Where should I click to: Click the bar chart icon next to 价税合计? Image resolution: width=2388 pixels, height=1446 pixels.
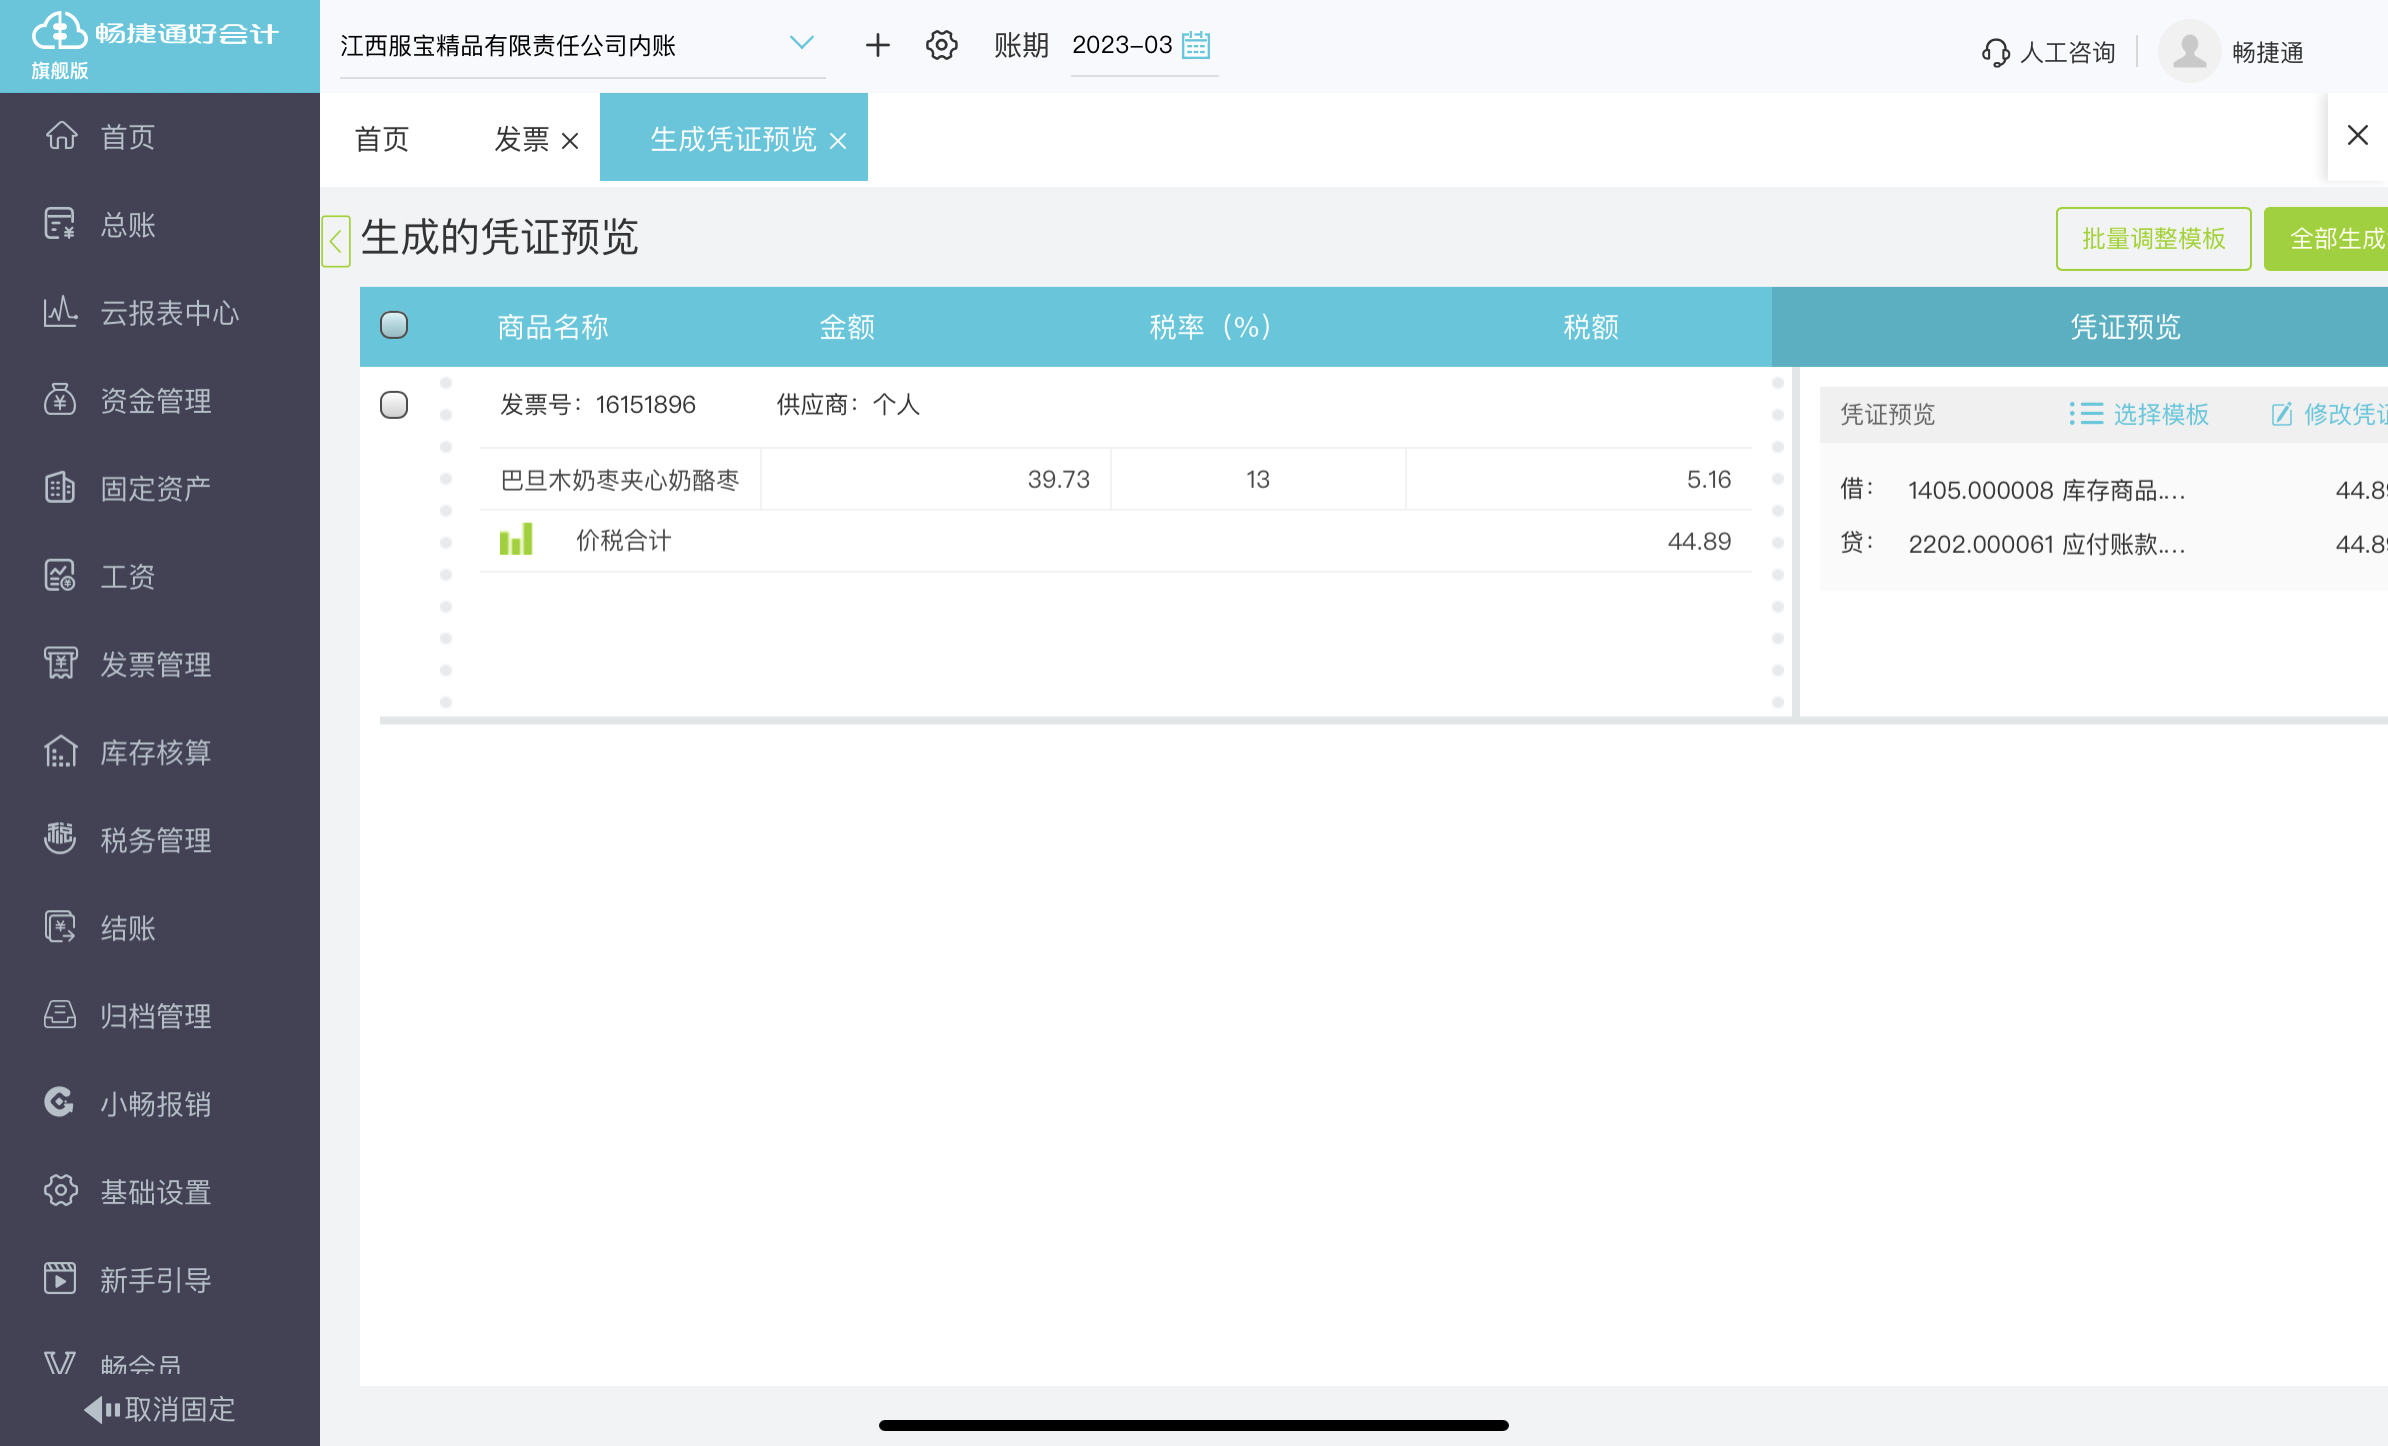tap(515, 541)
